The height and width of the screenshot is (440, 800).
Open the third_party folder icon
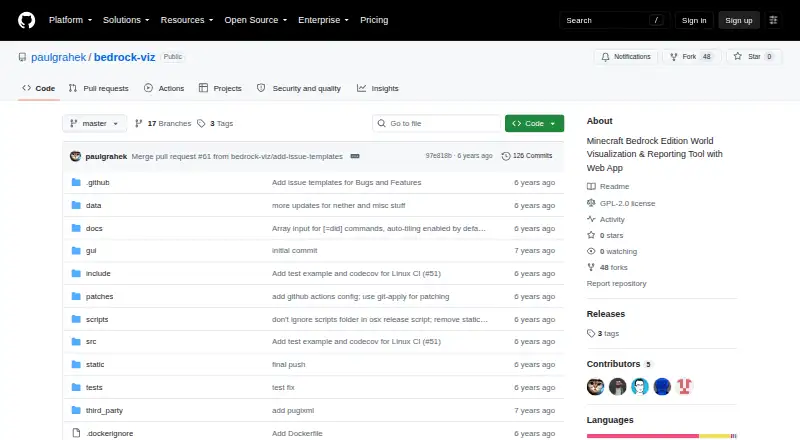coord(76,410)
